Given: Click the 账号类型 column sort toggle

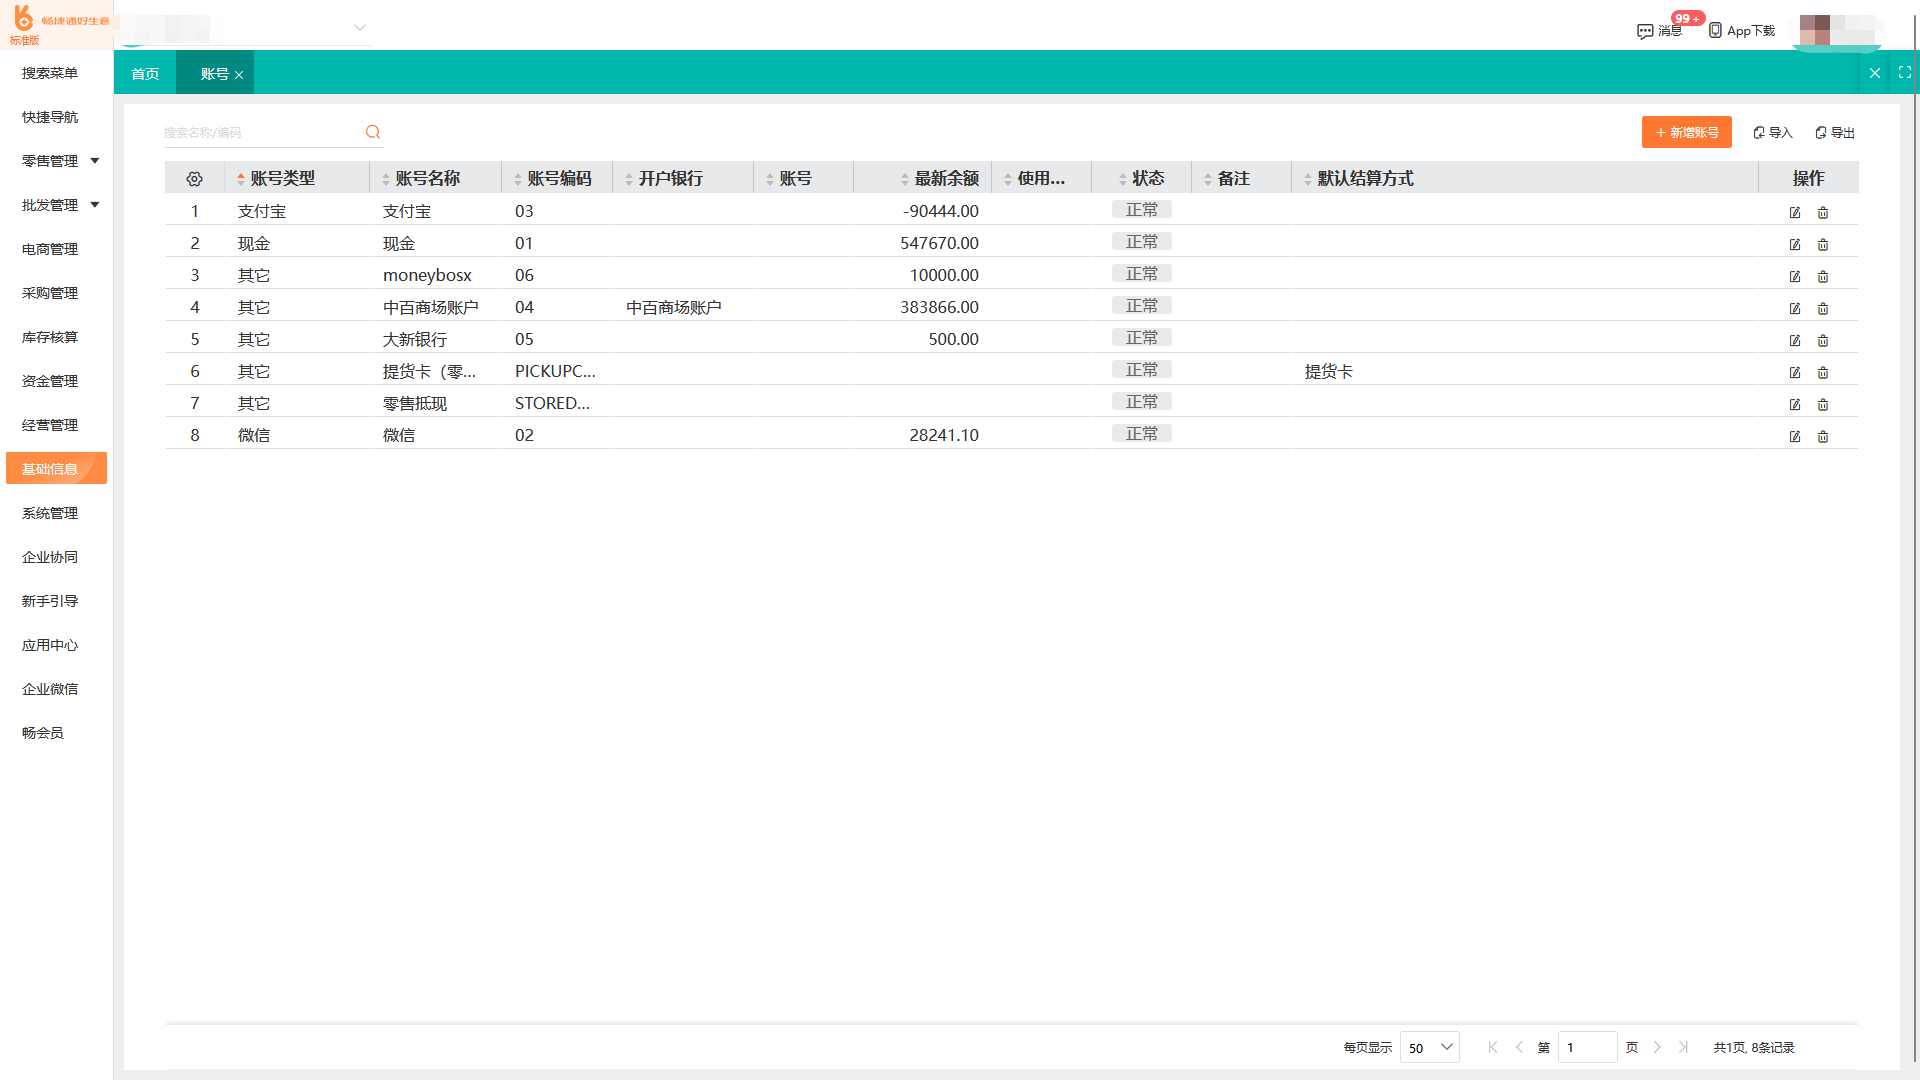Looking at the screenshot, I should (x=239, y=178).
